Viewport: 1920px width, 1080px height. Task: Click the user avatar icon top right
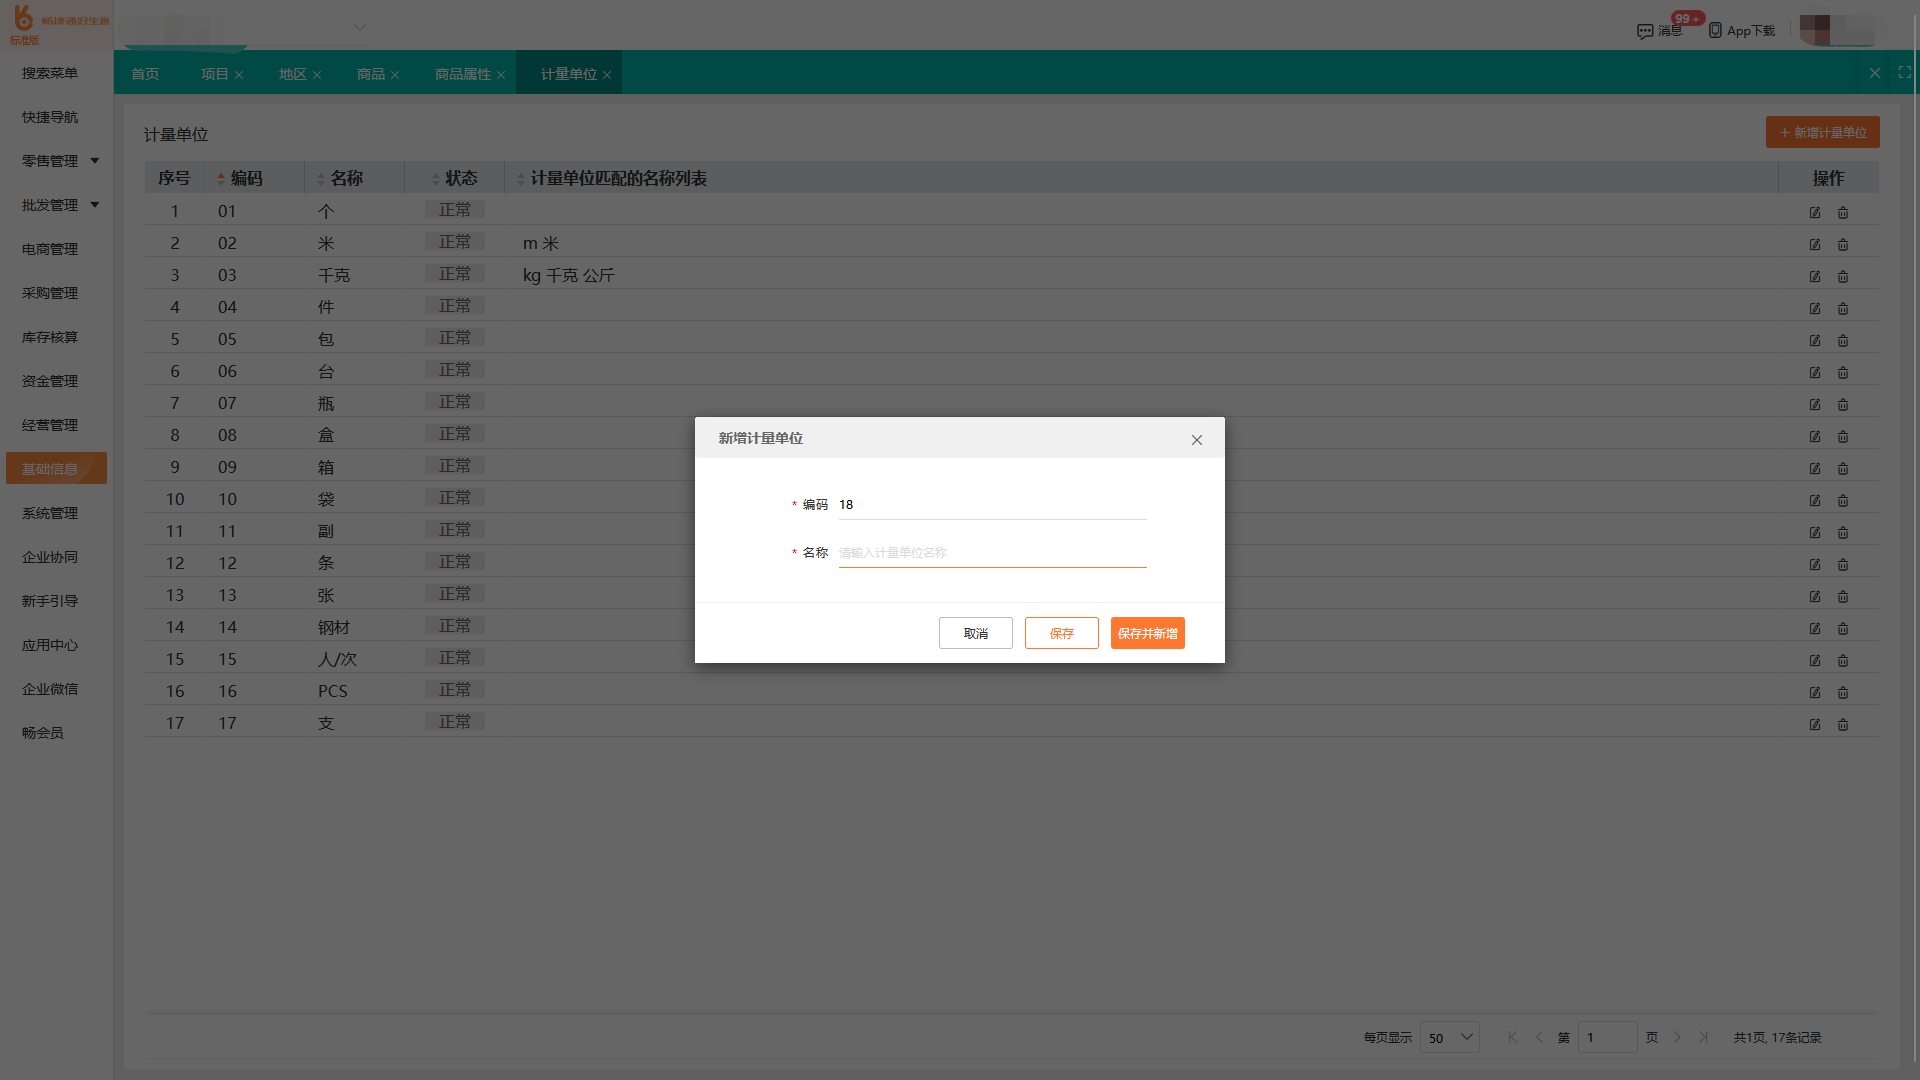click(x=1817, y=29)
